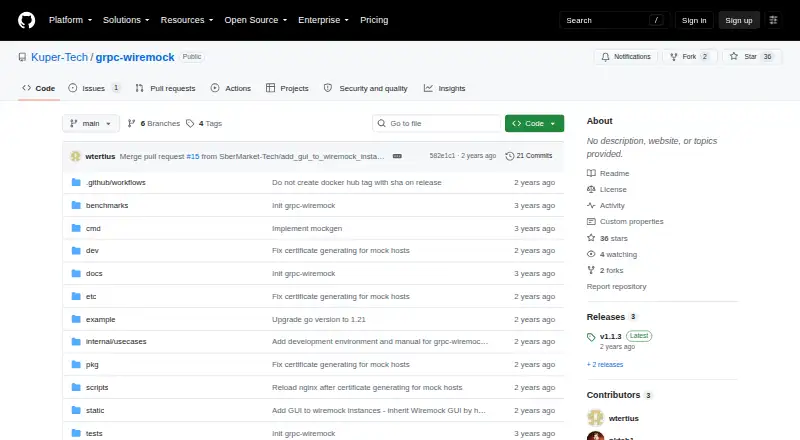
Task: Open the Projects tab
Action: pyautogui.click(x=287, y=88)
